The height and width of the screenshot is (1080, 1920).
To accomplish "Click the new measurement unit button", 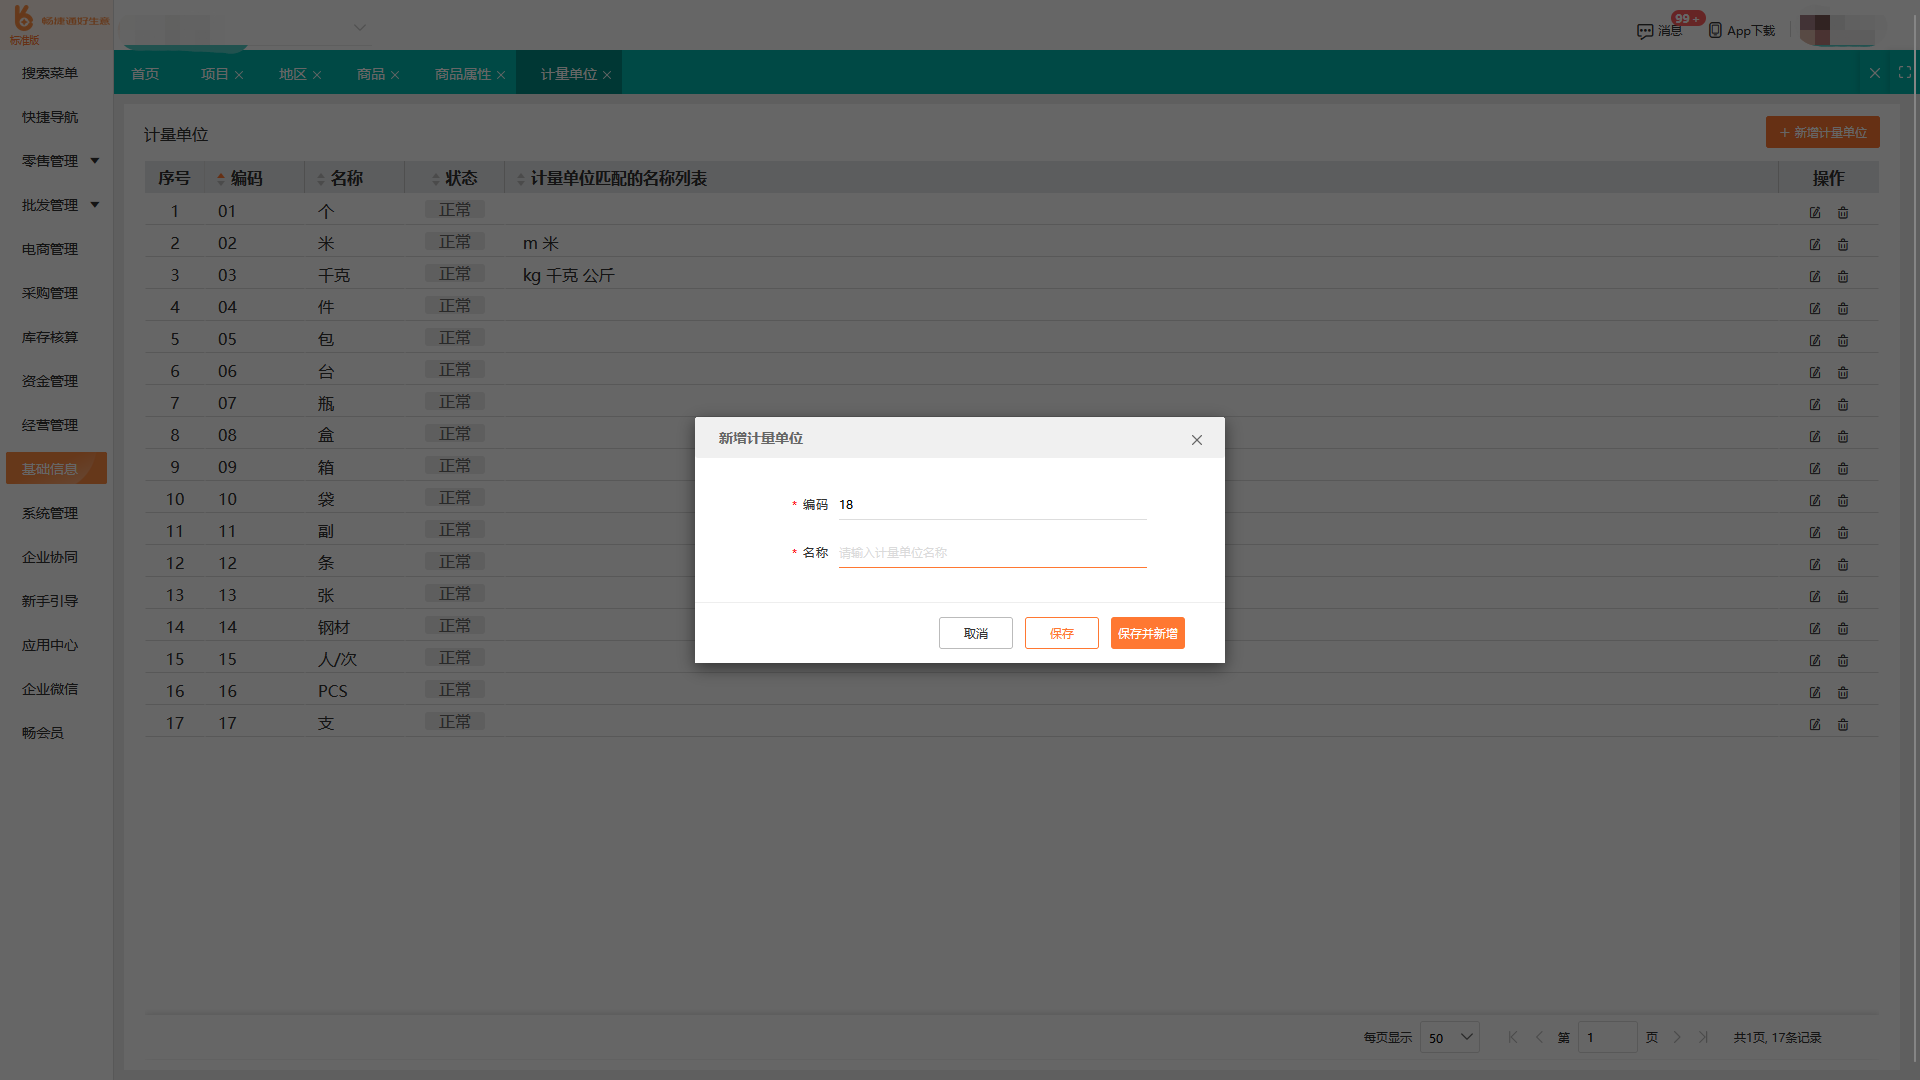I will point(1821,132).
